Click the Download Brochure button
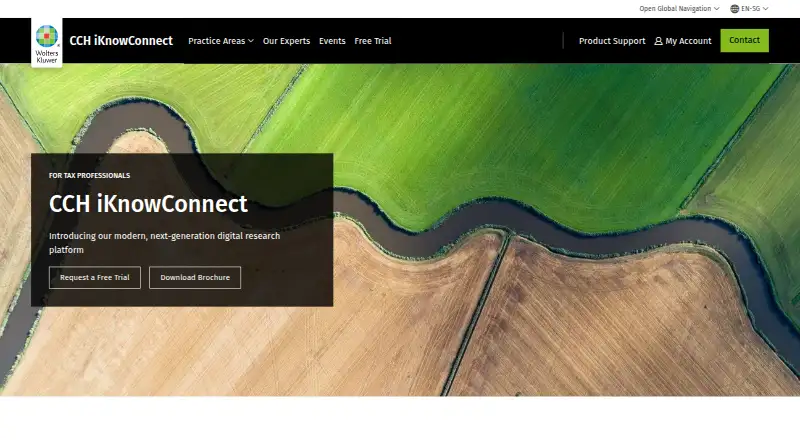The height and width of the screenshot is (440, 800). click(195, 277)
